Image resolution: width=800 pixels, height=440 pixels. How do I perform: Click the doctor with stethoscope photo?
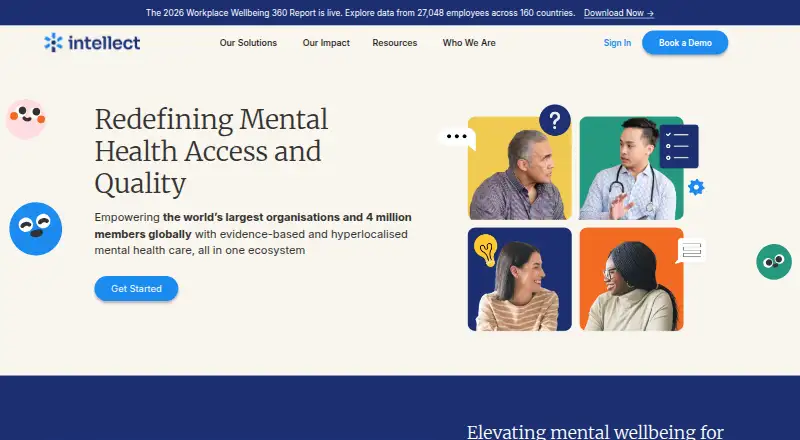631,168
